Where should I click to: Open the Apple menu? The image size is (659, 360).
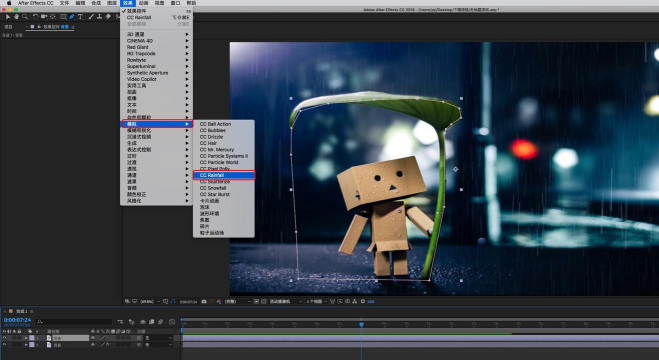pos(8,3)
